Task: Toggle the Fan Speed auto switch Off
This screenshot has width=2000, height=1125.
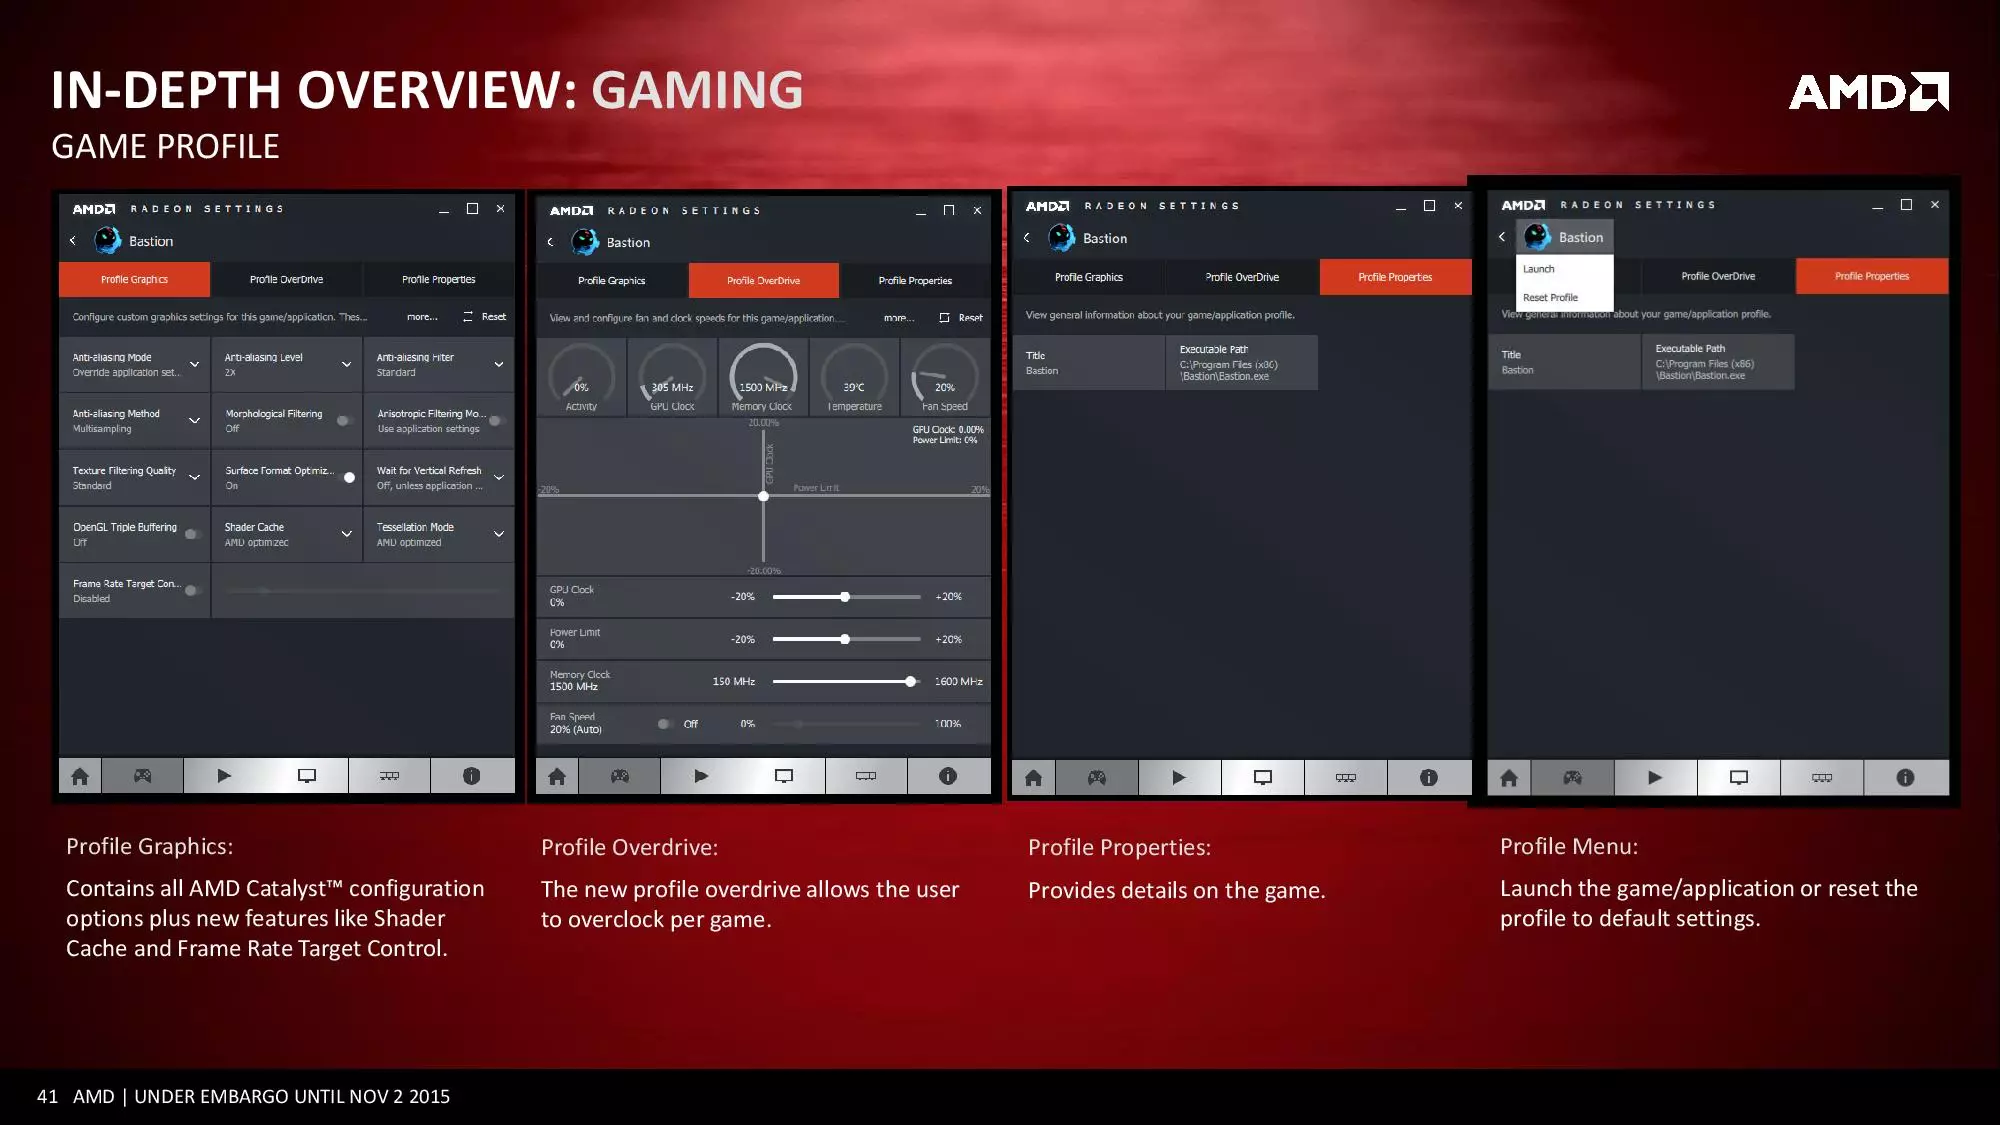Action: (665, 723)
